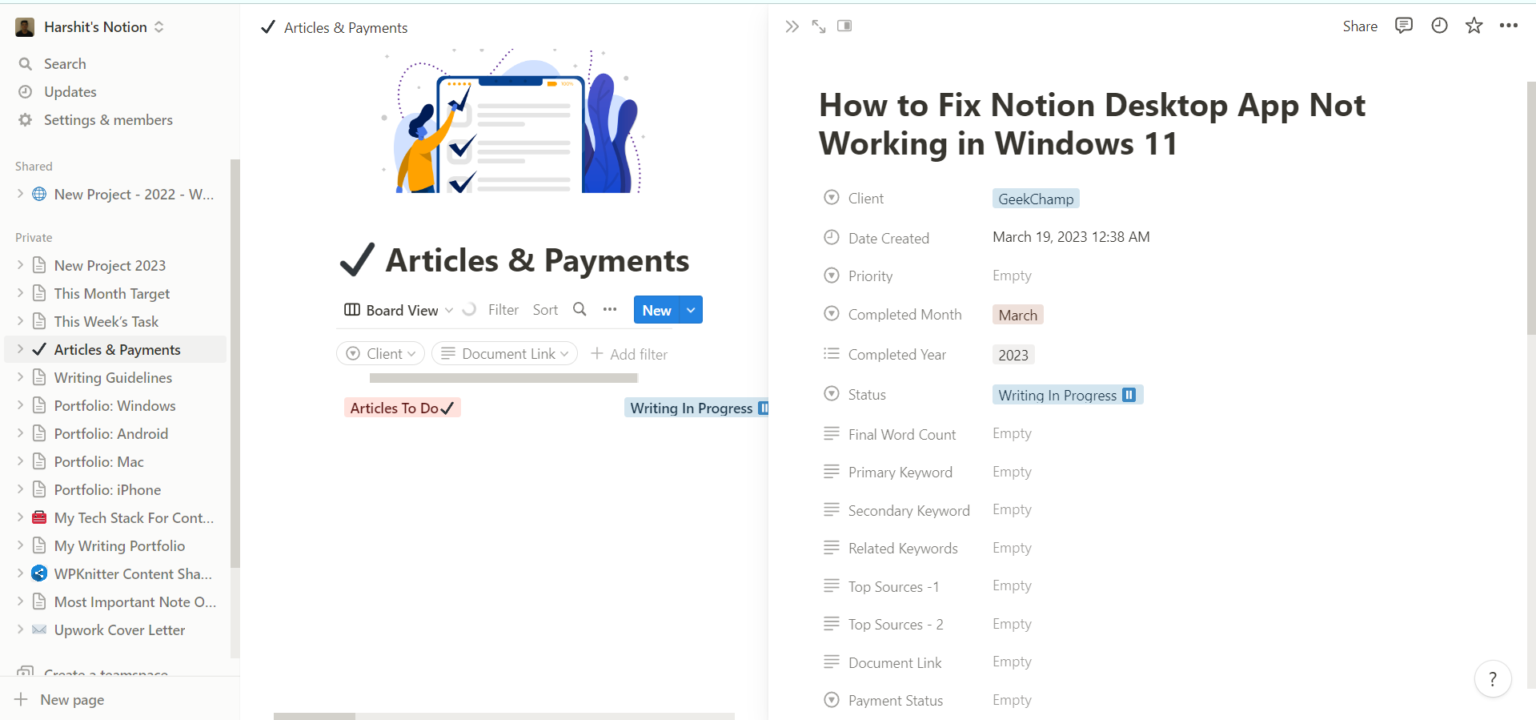Close the peek with double-chevron icon
This screenshot has height=720, width=1536.
[x=792, y=26]
